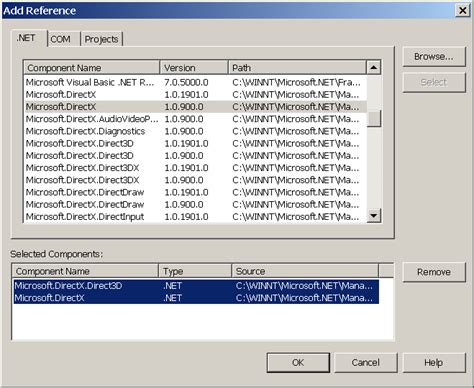Click the scroll down arrow of component list
The image size is (474, 388).
click(x=374, y=215)
